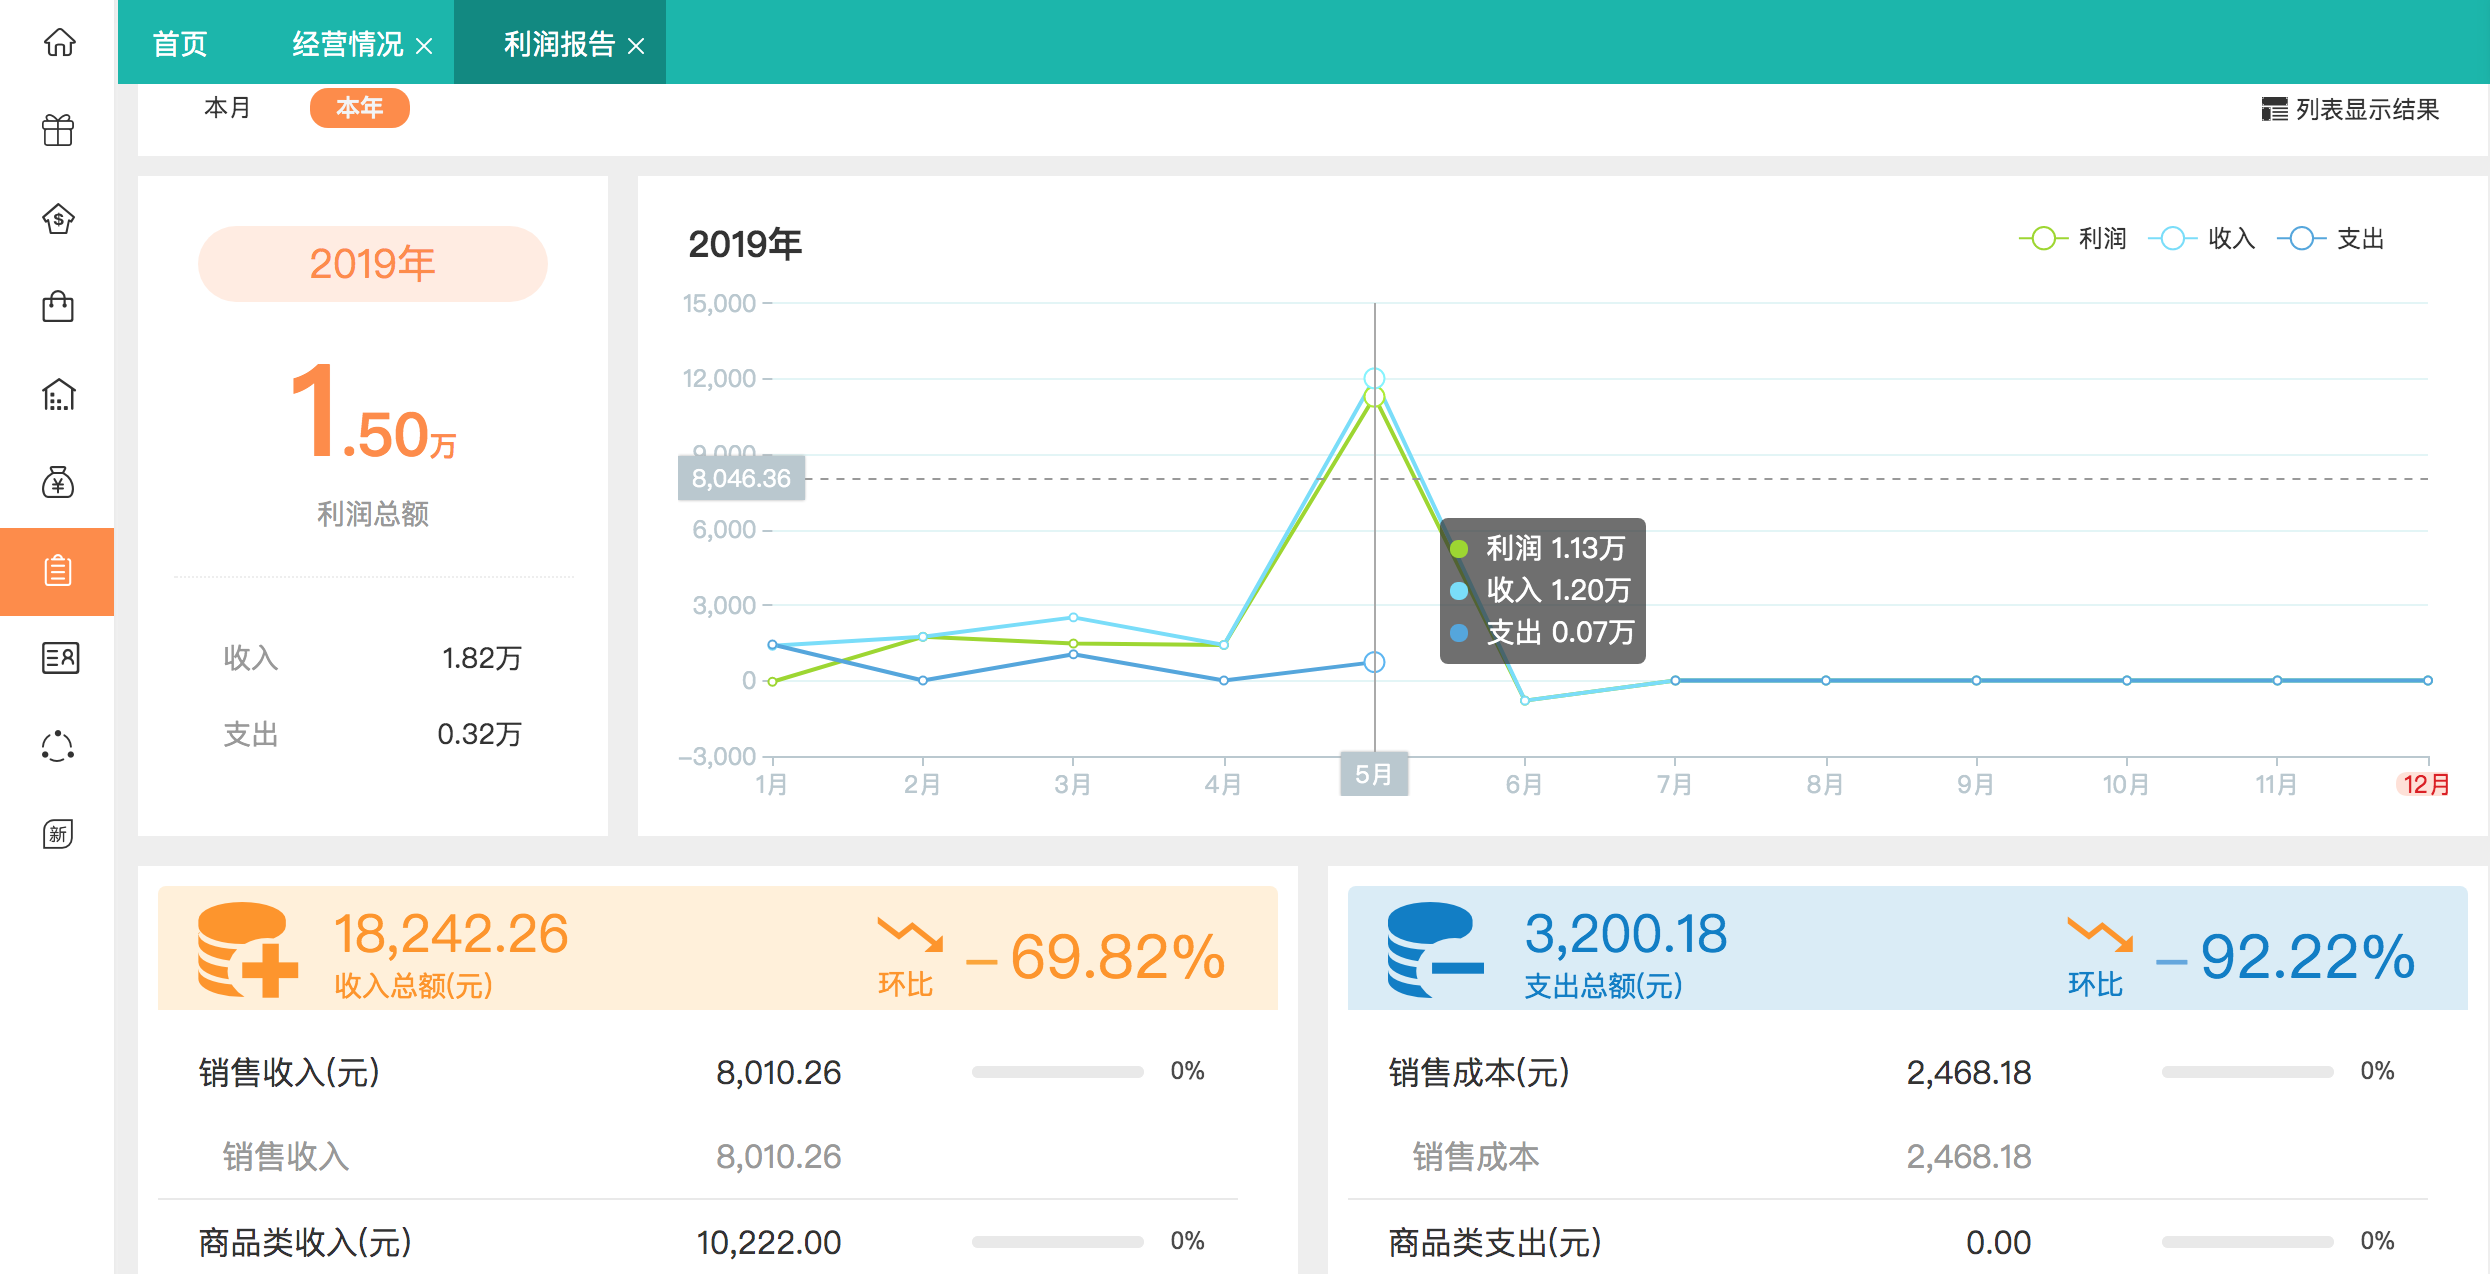Click the new item 新 icon in sidebar
2490x1274 pixels.
(55, 835)
